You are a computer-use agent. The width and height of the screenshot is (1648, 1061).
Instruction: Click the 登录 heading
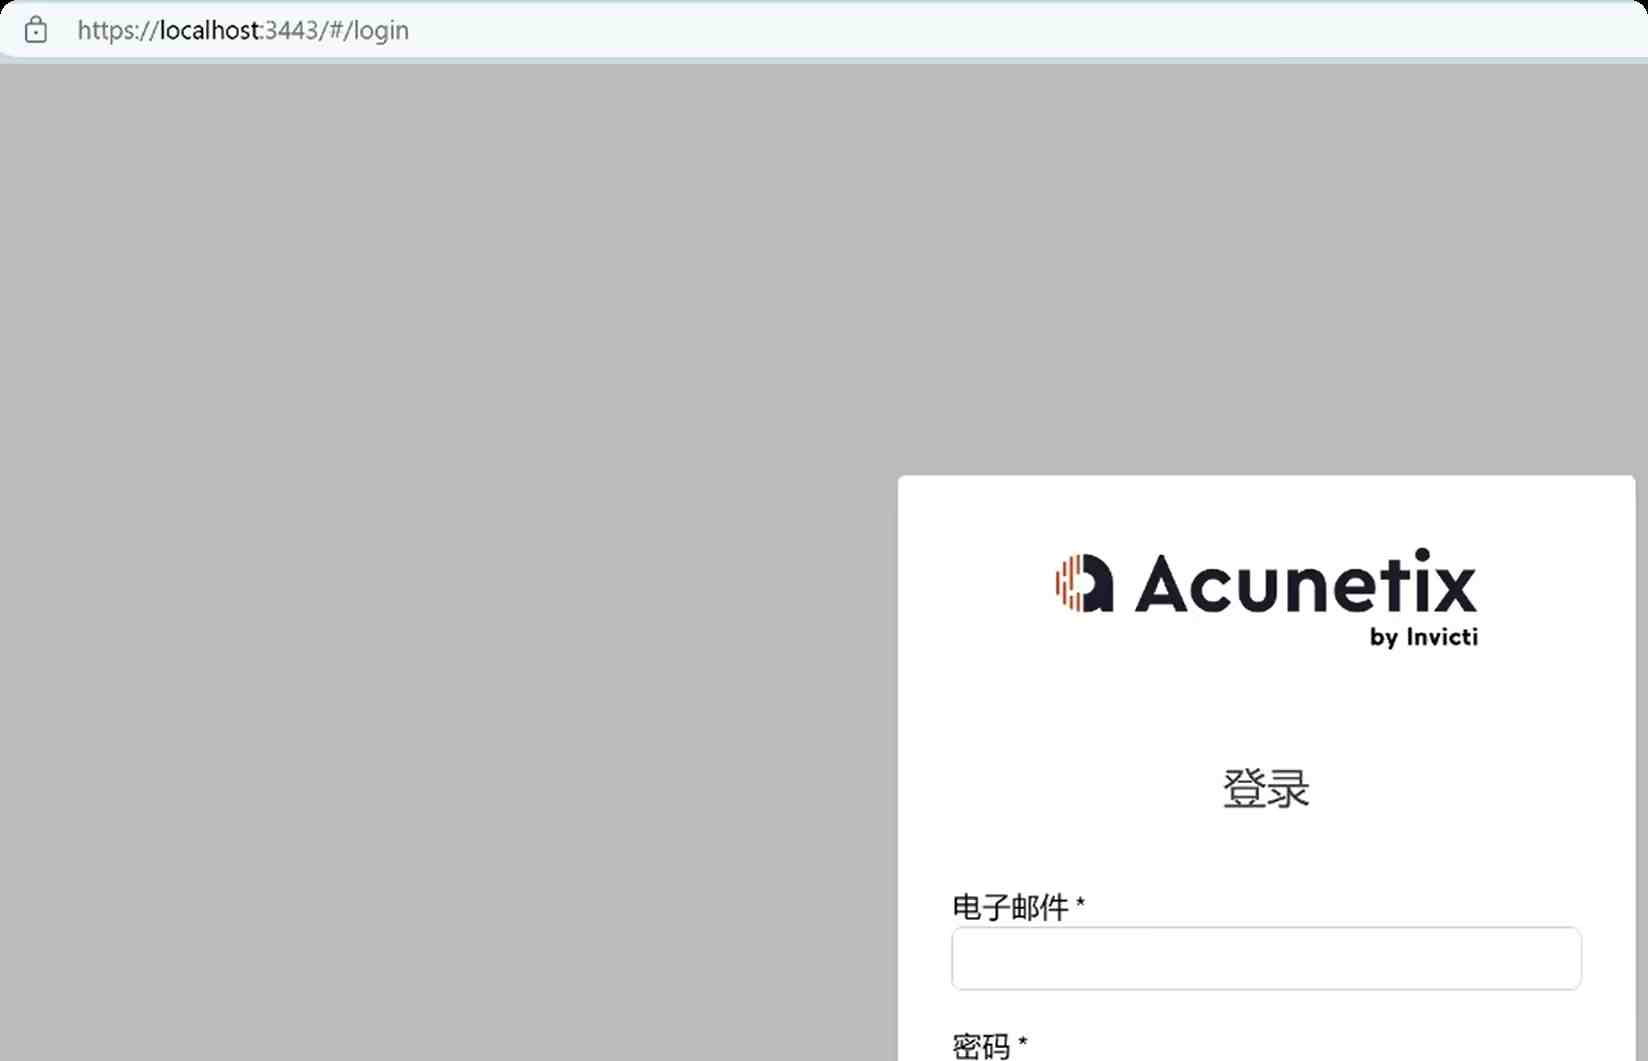click(1266, 789)
